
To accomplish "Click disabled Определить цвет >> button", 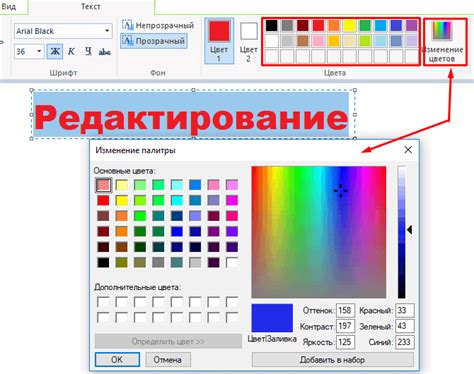I will point(168,341).
